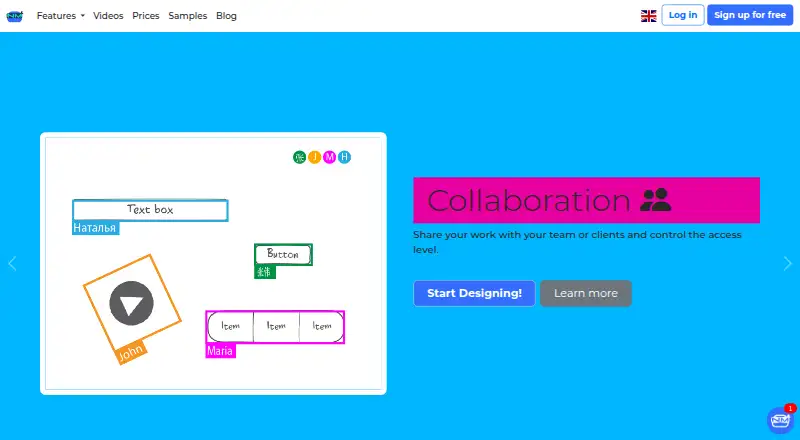The height and width of the screenshot is (440, 800).
Task: Open the Features dropdown menu
Action: pos(60,16)
